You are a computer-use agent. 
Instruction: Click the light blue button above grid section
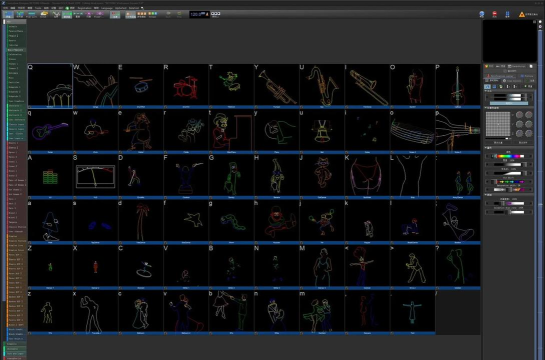point(509,103)
